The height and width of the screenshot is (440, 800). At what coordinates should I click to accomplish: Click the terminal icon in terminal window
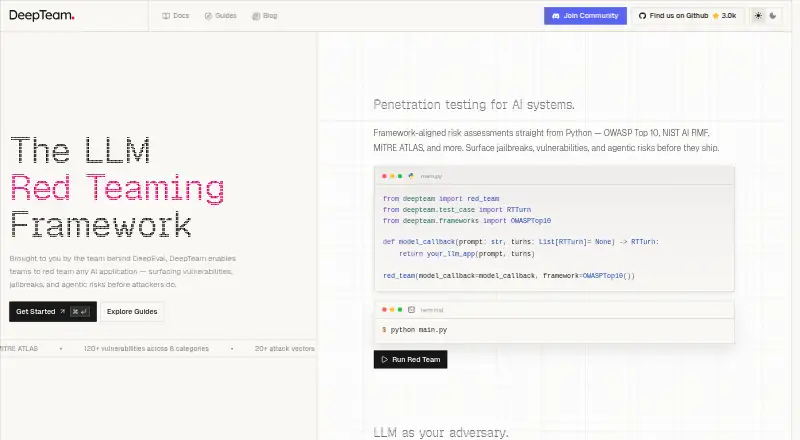[411, 310]
